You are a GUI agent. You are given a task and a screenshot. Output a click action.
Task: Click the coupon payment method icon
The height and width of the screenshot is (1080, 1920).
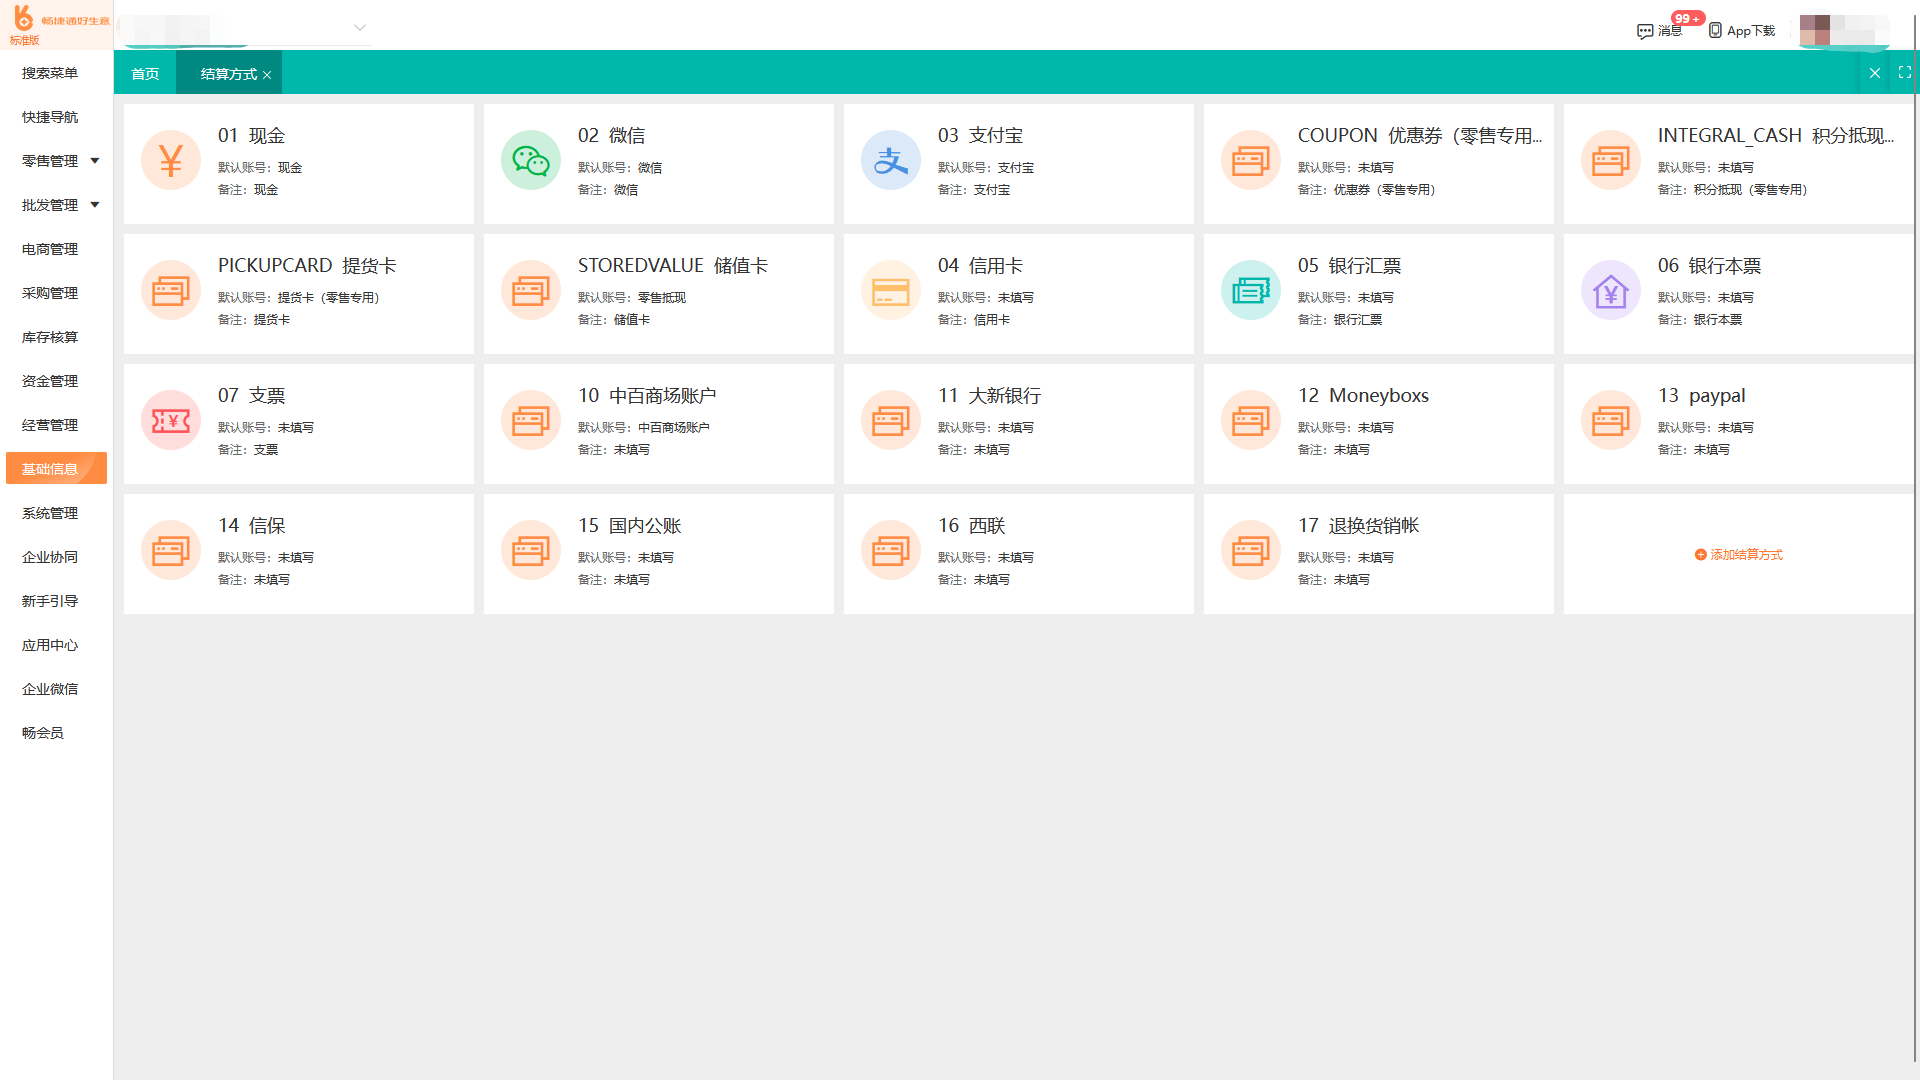pyautogui.click(x=1249, y=158)
